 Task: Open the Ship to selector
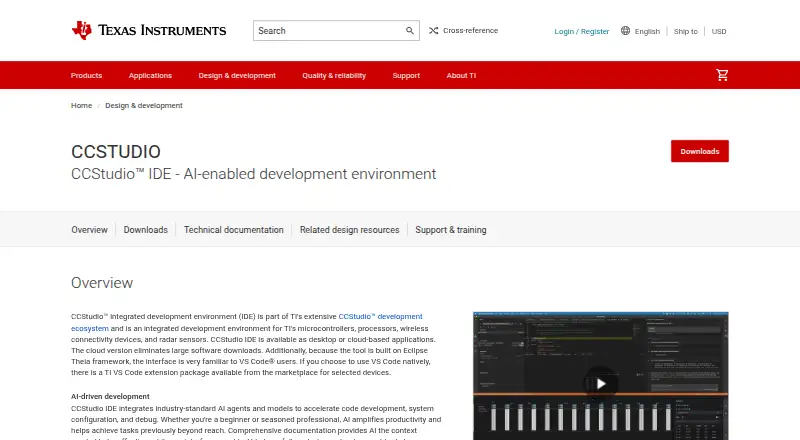pos(685,31)
